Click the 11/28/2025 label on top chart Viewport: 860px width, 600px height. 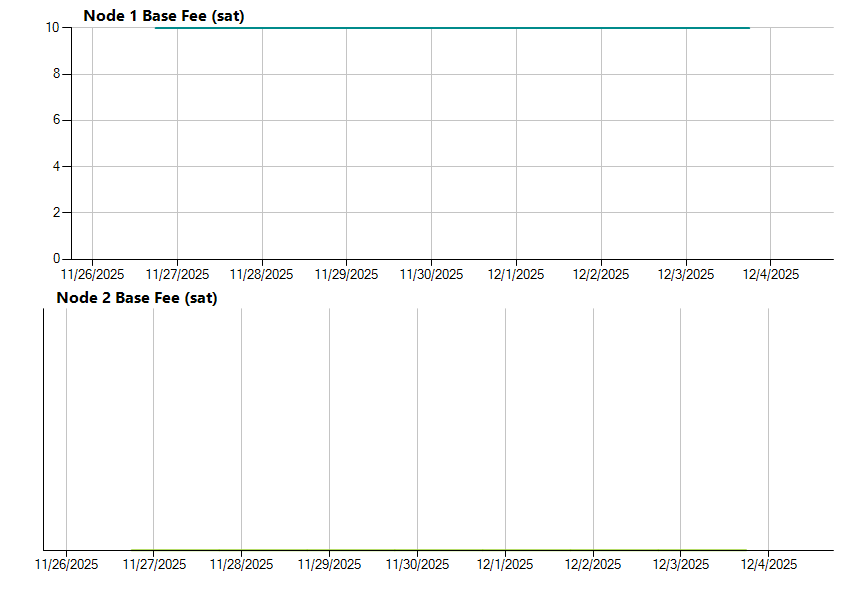point(262,271)
